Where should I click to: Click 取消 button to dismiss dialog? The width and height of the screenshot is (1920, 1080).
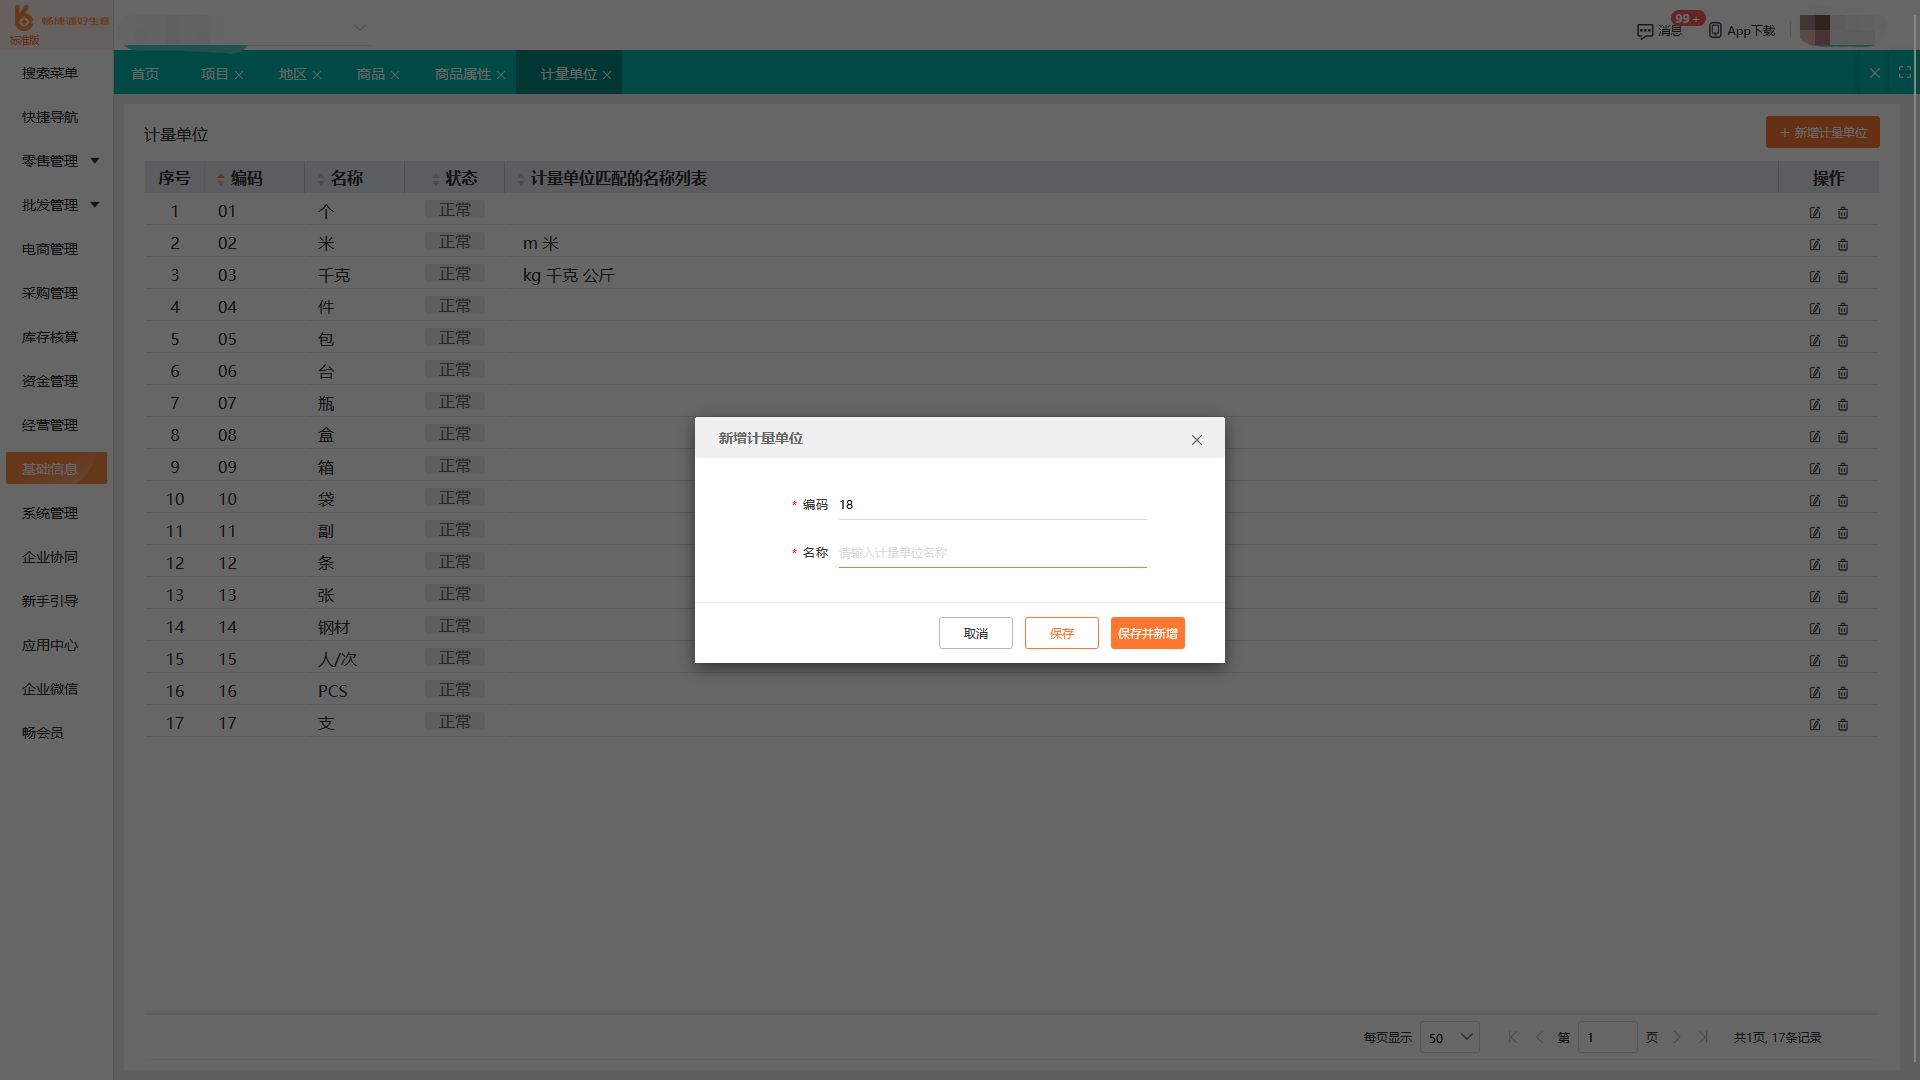tap(976, 633)
